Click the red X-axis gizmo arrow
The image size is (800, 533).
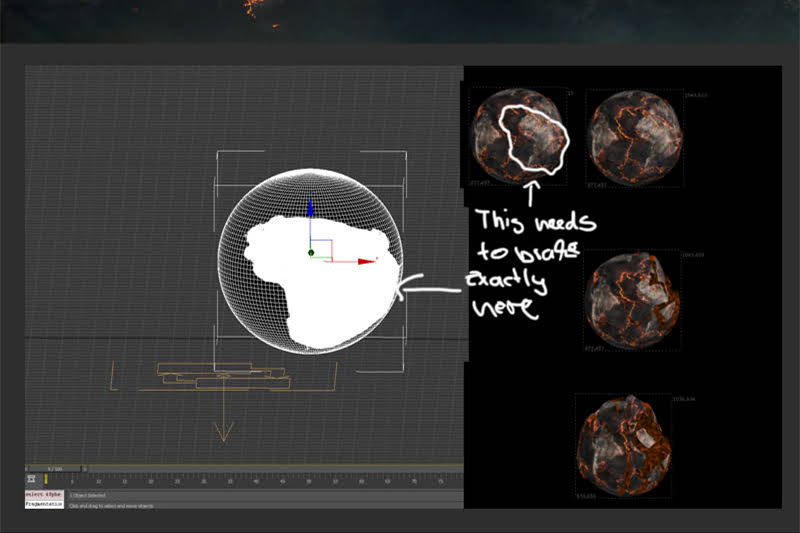tap(367, 260)
